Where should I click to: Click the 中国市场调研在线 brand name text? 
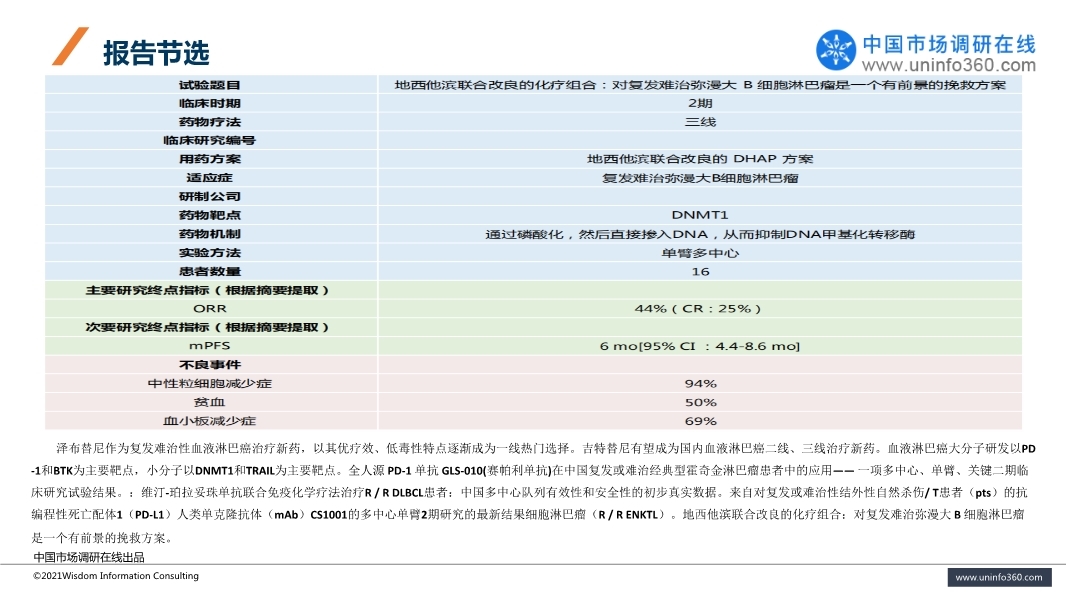tap(948, 43)
